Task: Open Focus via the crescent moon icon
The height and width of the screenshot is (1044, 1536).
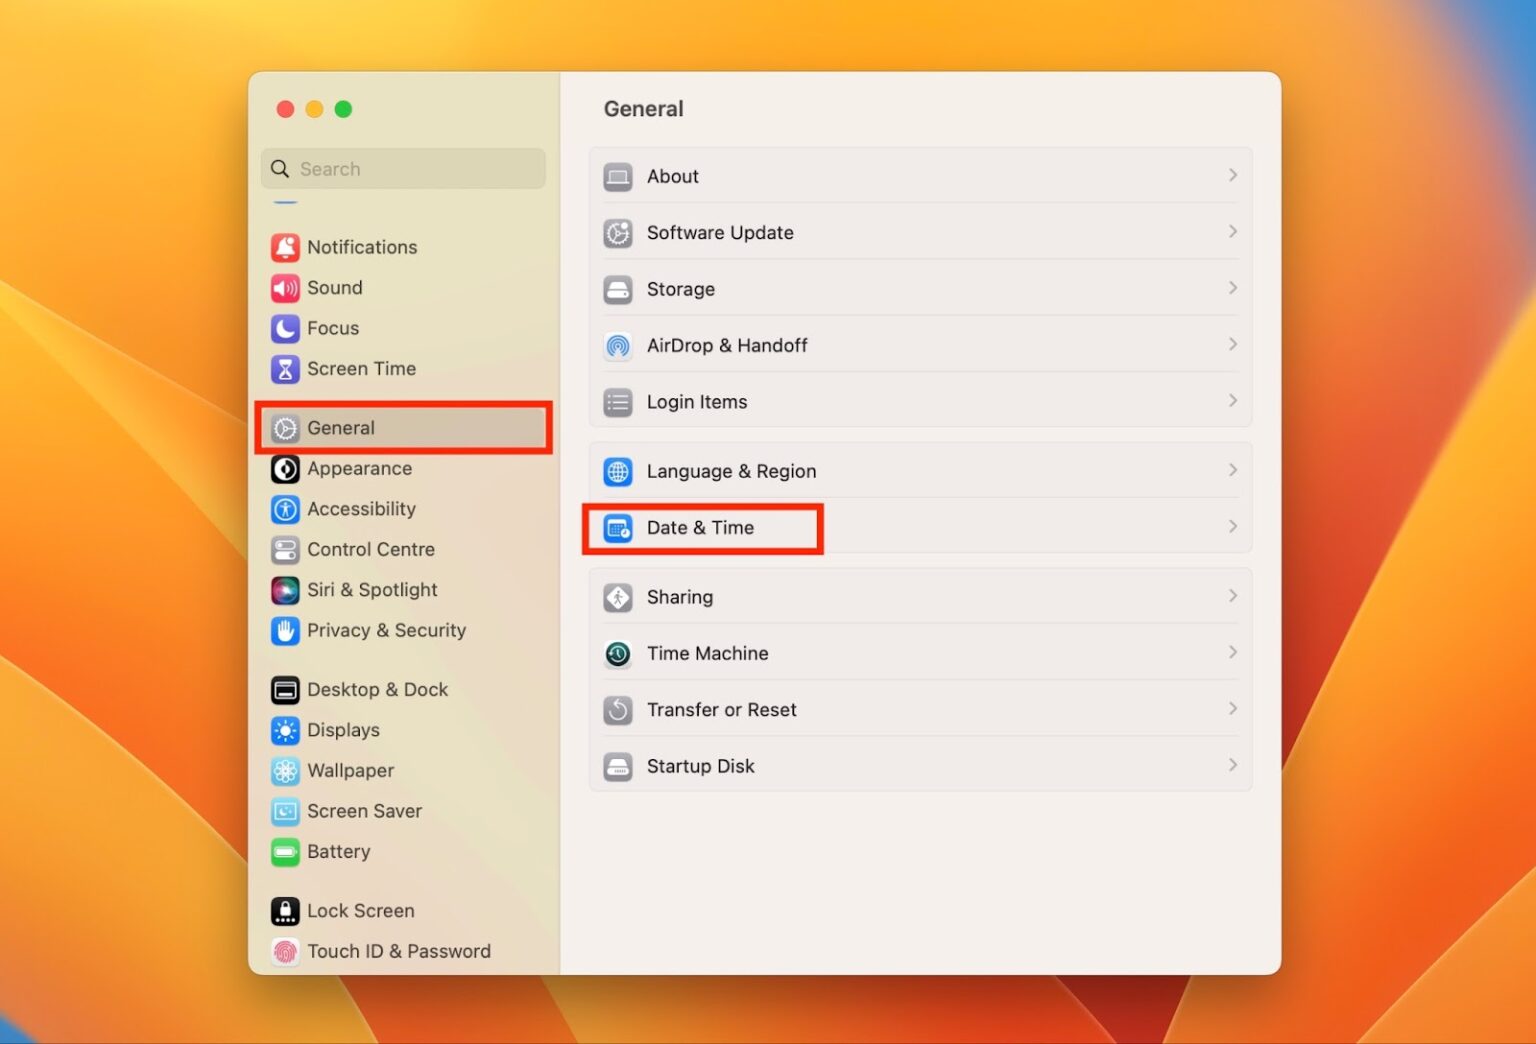Action: coord(285,328)
